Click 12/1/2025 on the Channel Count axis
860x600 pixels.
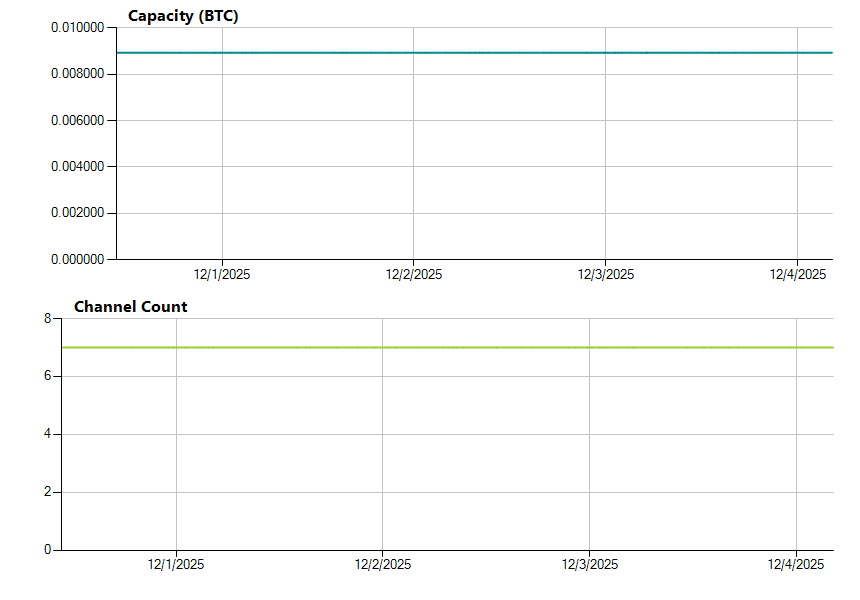(x=176, y=565)
